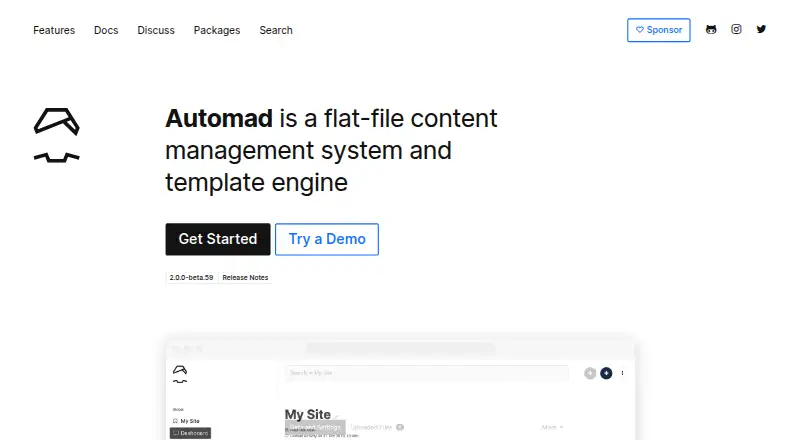Image resolution: width=800 pixels, height=440 pixels.
Task: Open the Discuss link in the nav
Action: (156, 30)
